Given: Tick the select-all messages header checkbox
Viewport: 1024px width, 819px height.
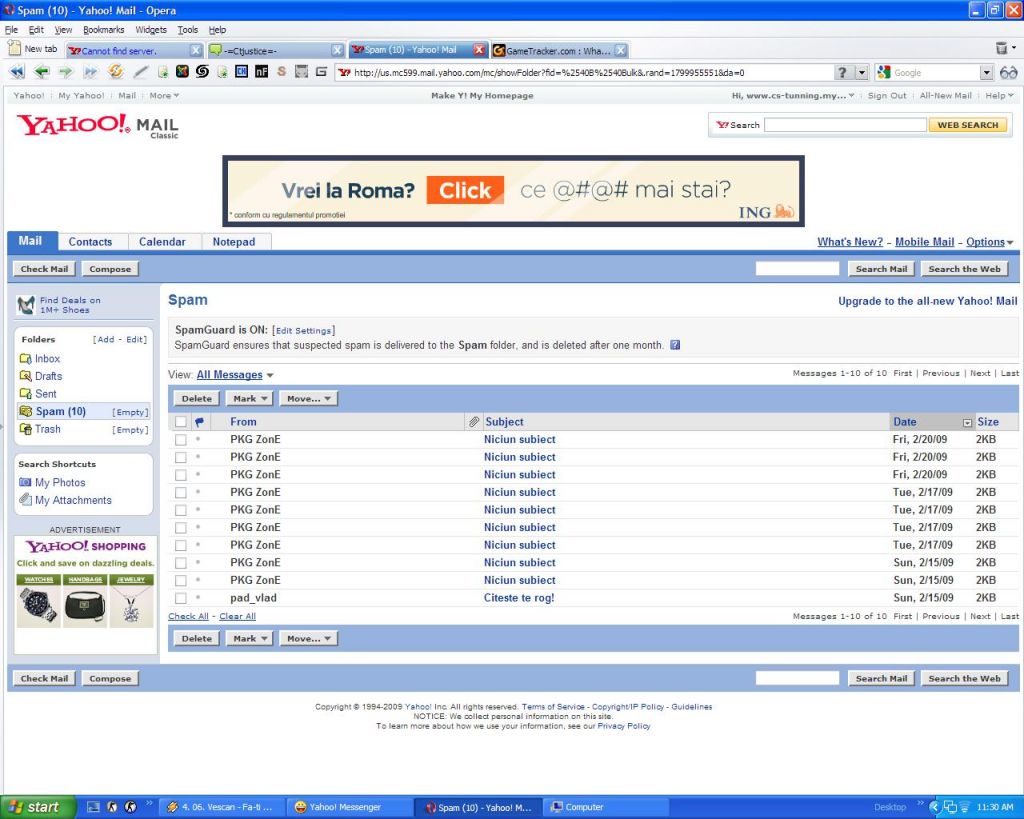Looking at the screenshot, I should 181,422.
